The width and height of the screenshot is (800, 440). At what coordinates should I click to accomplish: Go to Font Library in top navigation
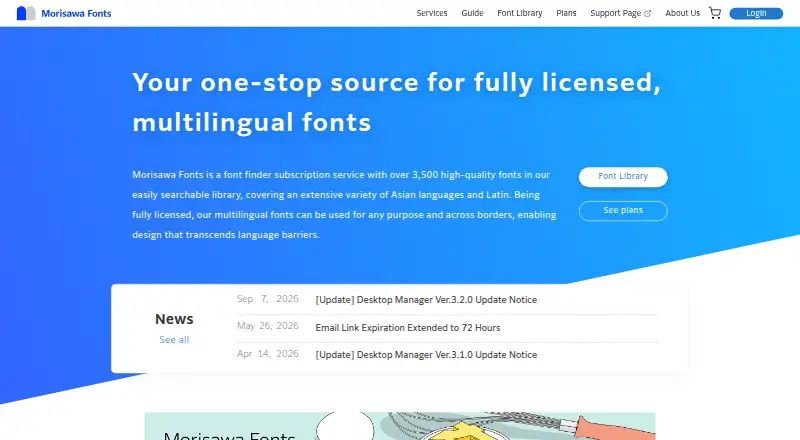coord(519,13)
